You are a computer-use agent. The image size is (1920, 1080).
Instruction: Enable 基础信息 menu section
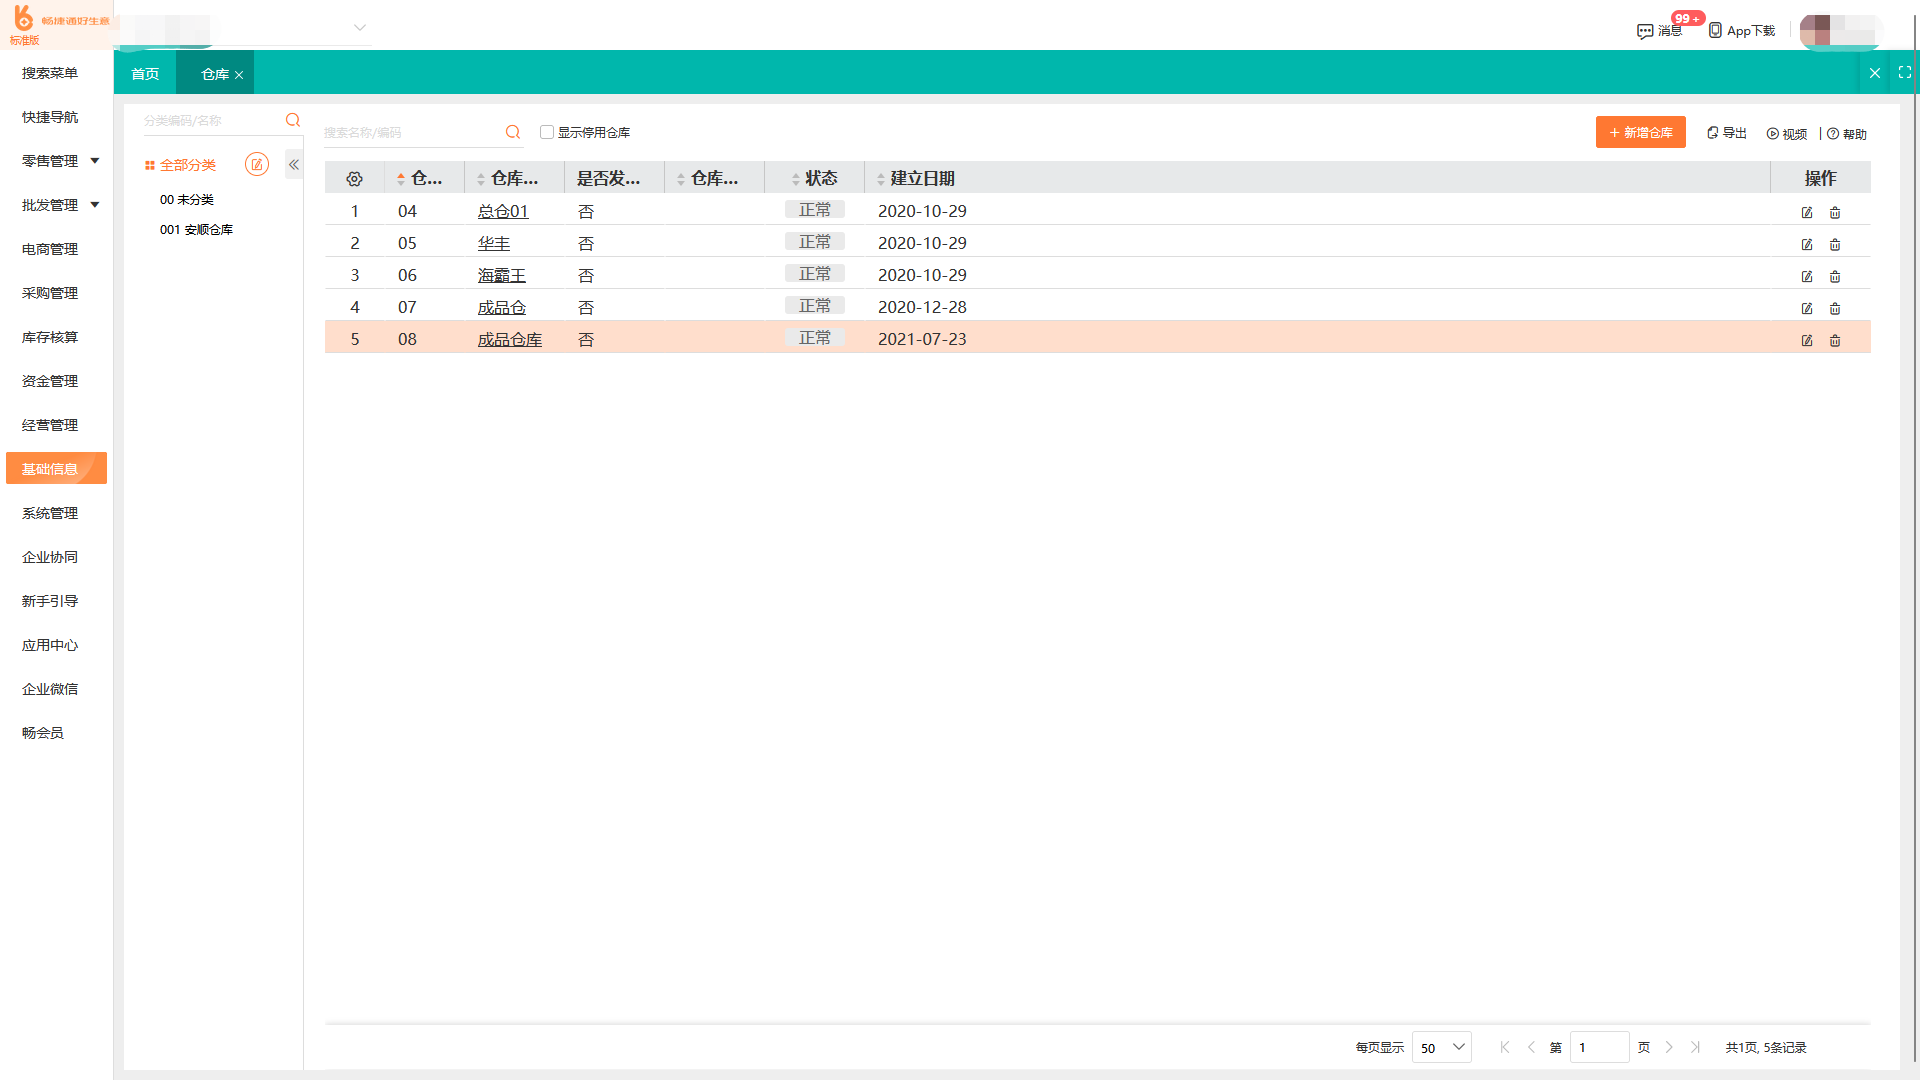(53, 468)
